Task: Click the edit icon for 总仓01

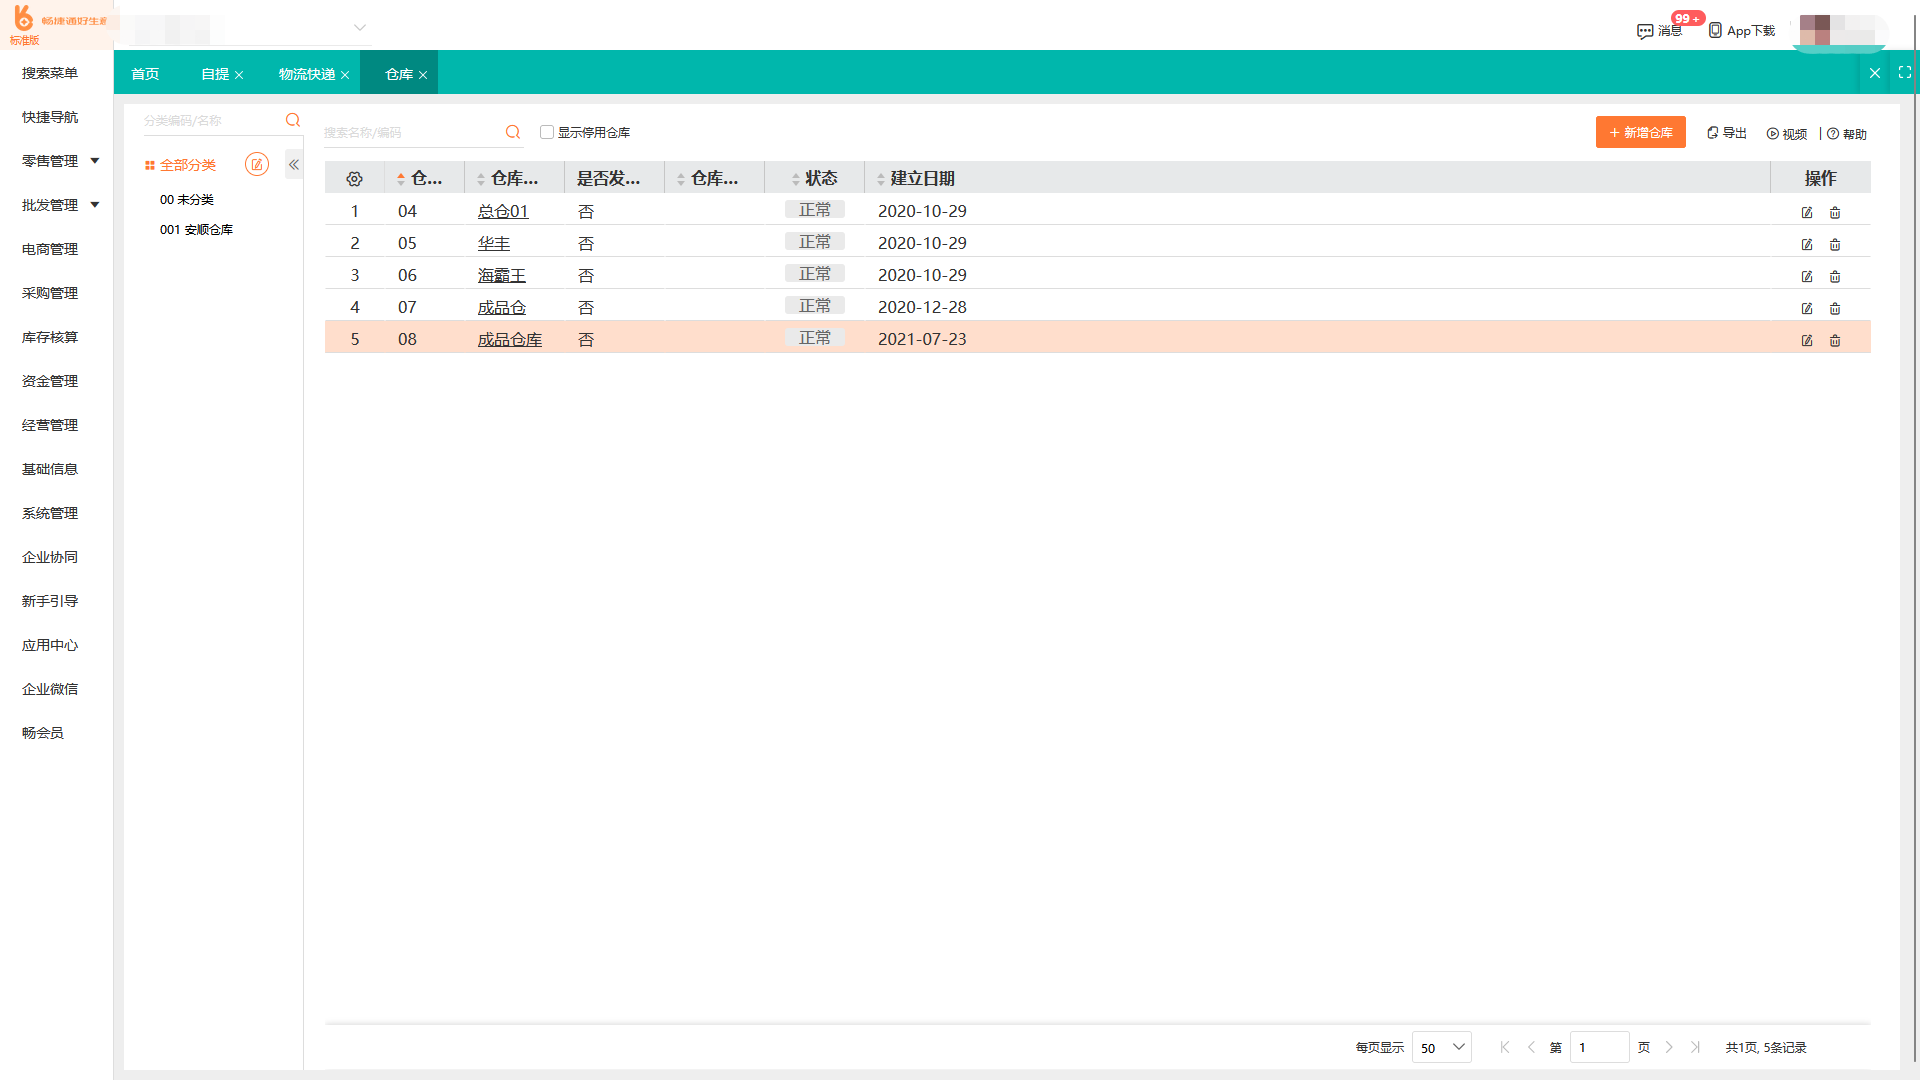Action: (x=1807, y=211)
